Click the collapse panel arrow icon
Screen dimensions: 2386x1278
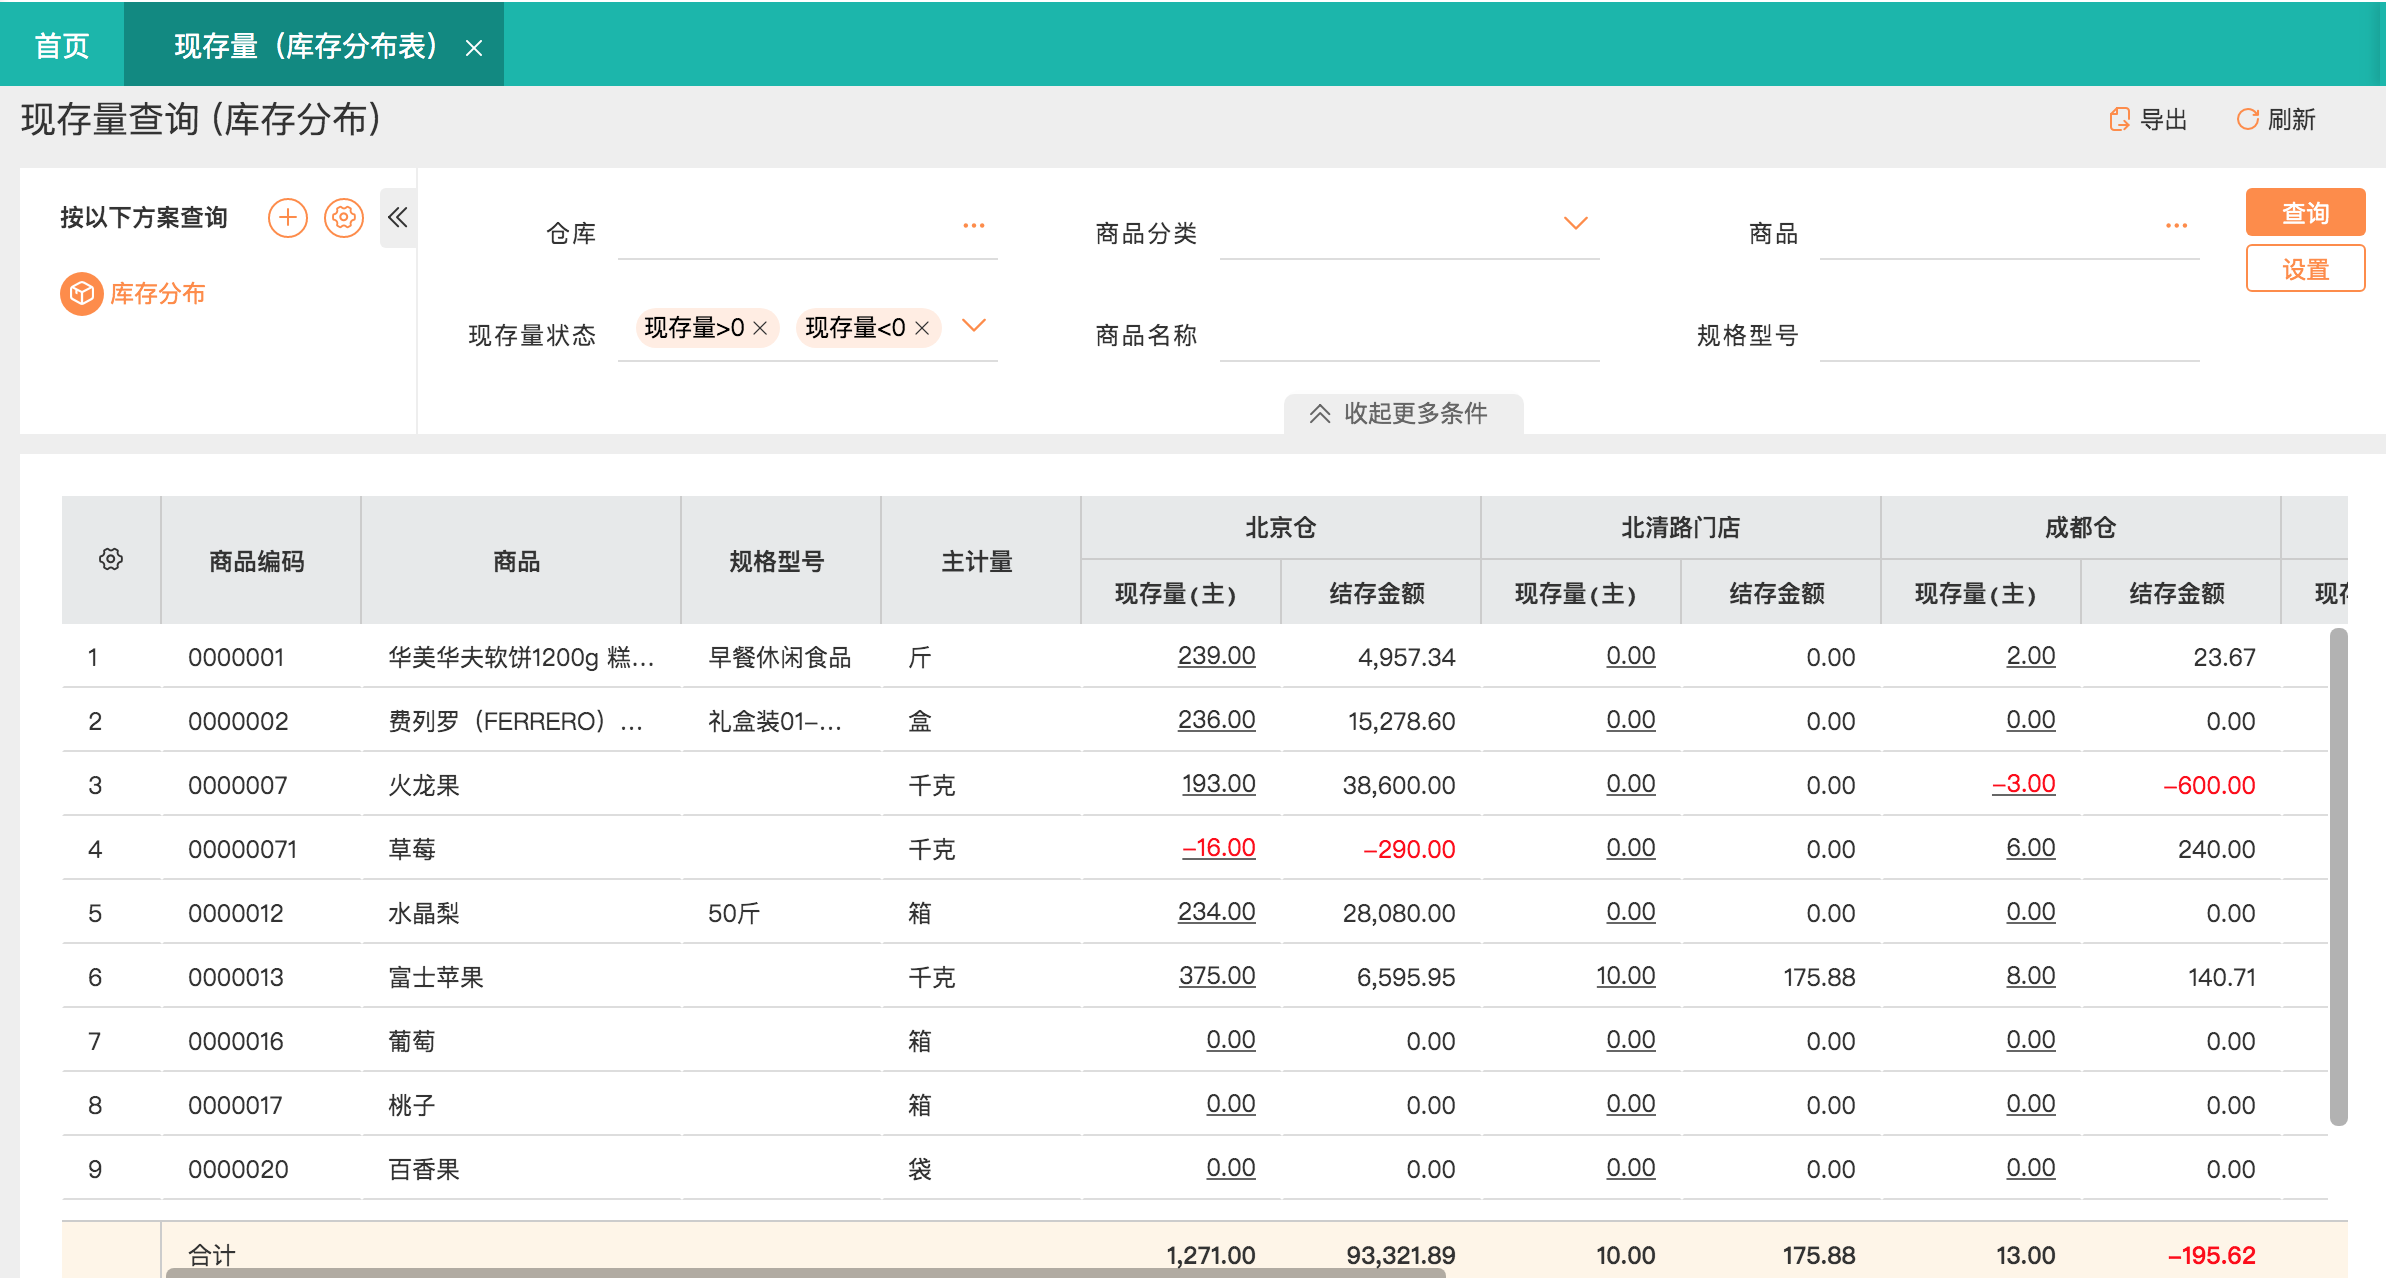[398, 219]
